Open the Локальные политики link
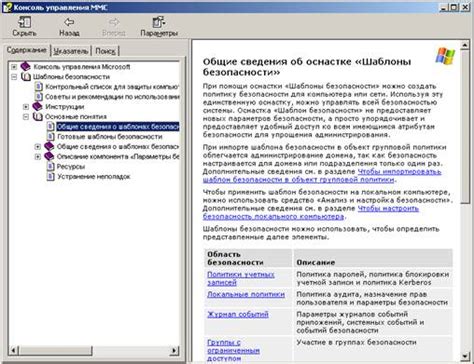The image size is (474, 364). [246, 294]
